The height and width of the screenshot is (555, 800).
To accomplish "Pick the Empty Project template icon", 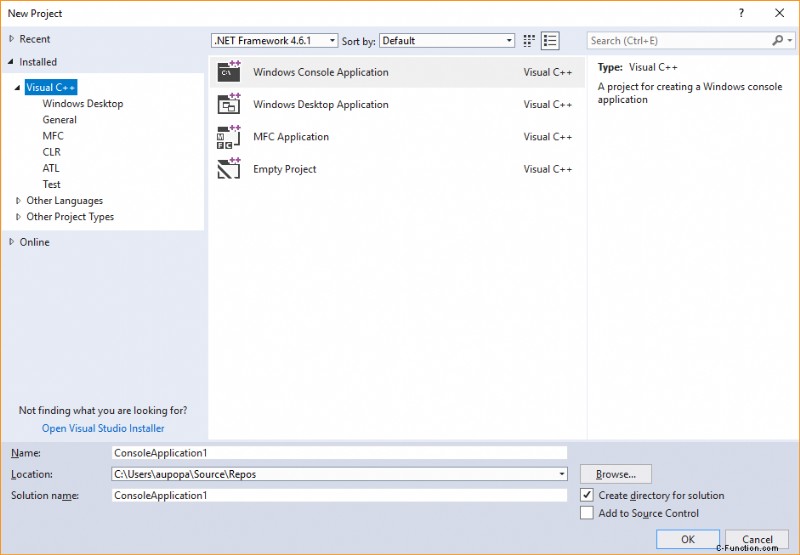I will tap(229, 169).
